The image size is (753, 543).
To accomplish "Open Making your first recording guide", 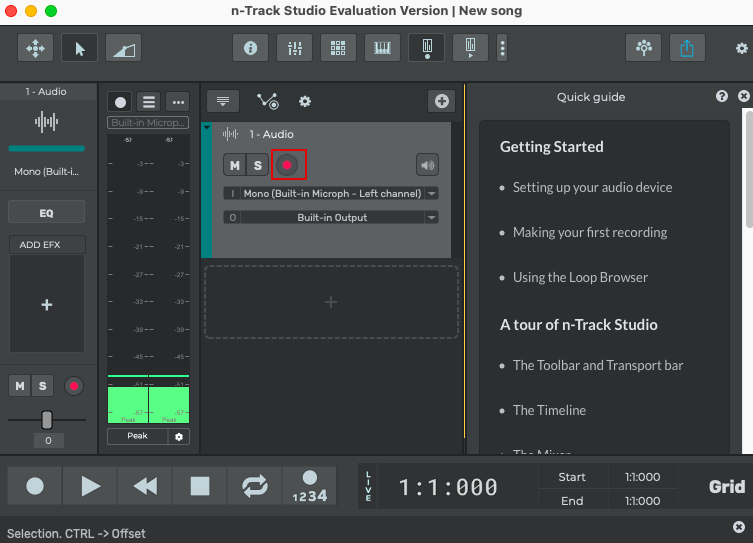I will click(590, 232).
